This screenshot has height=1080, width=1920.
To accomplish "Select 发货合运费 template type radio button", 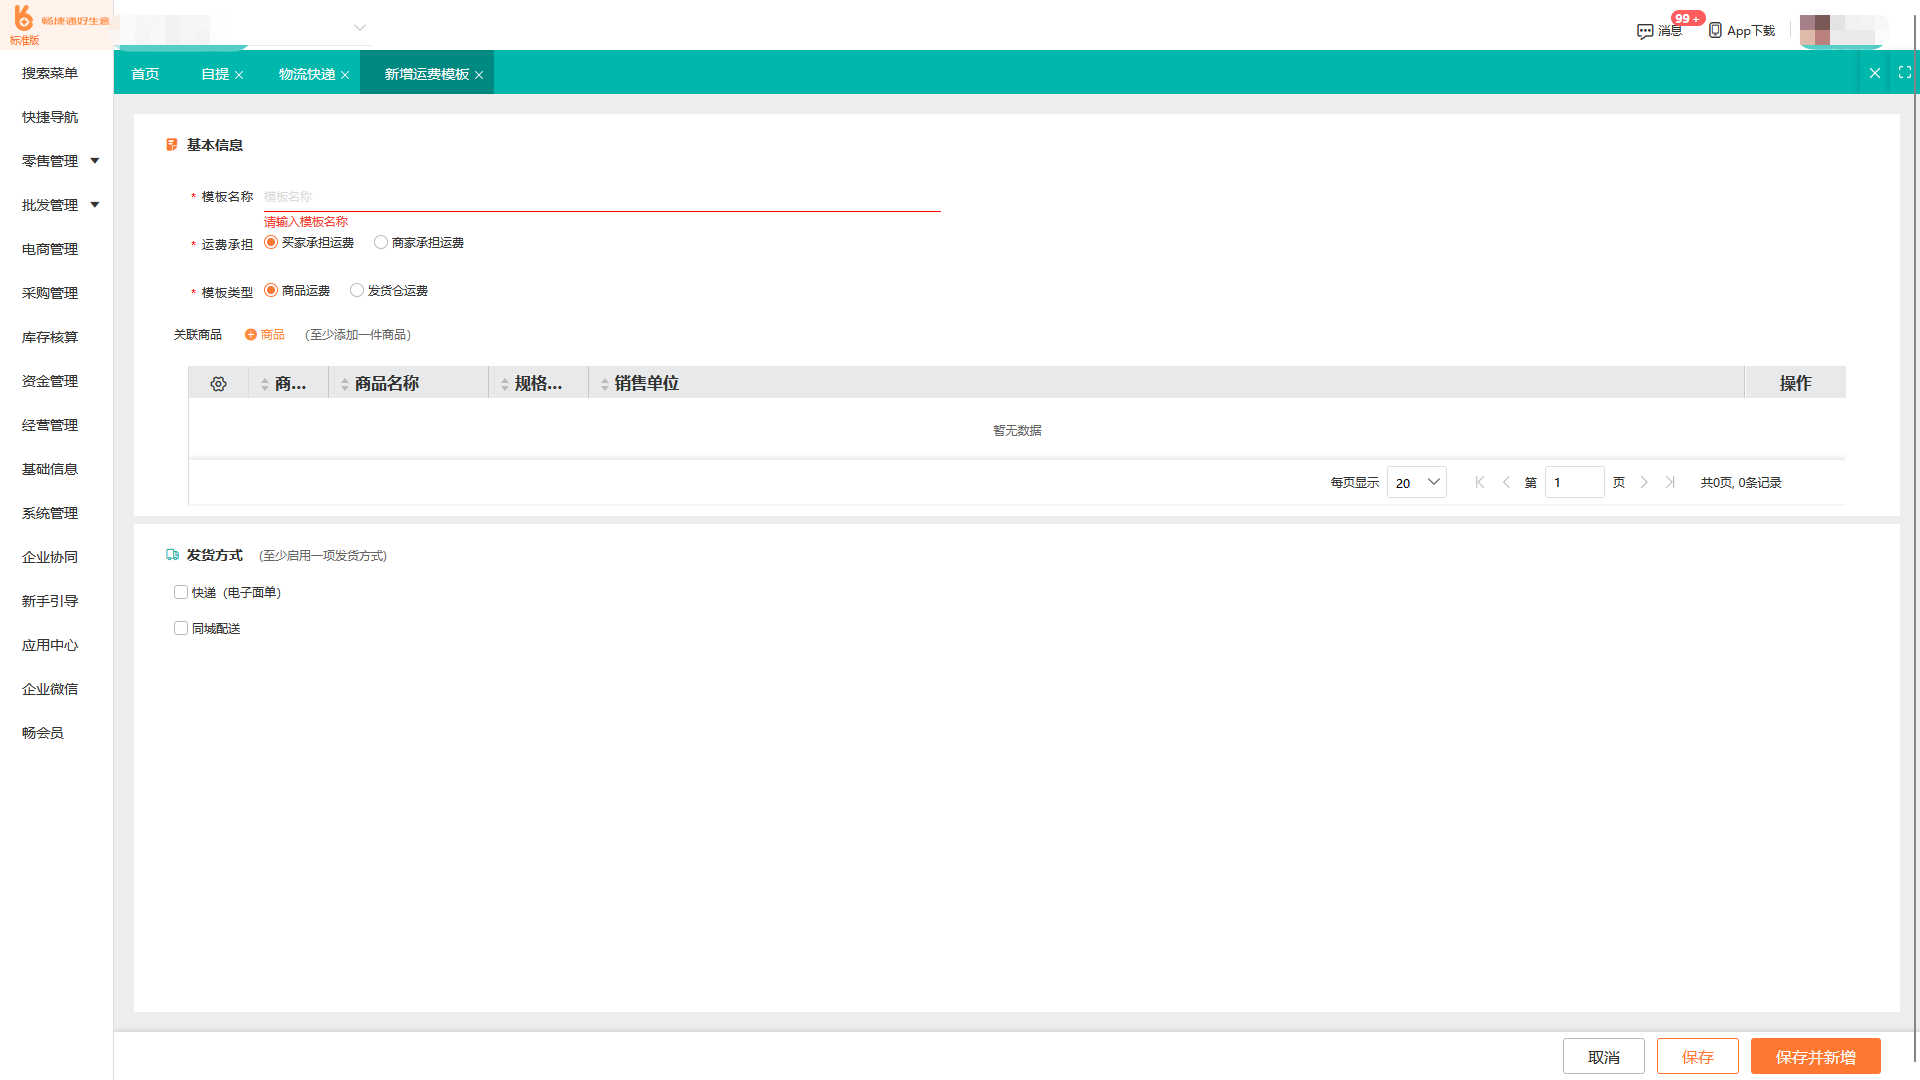I will (355, 290).
